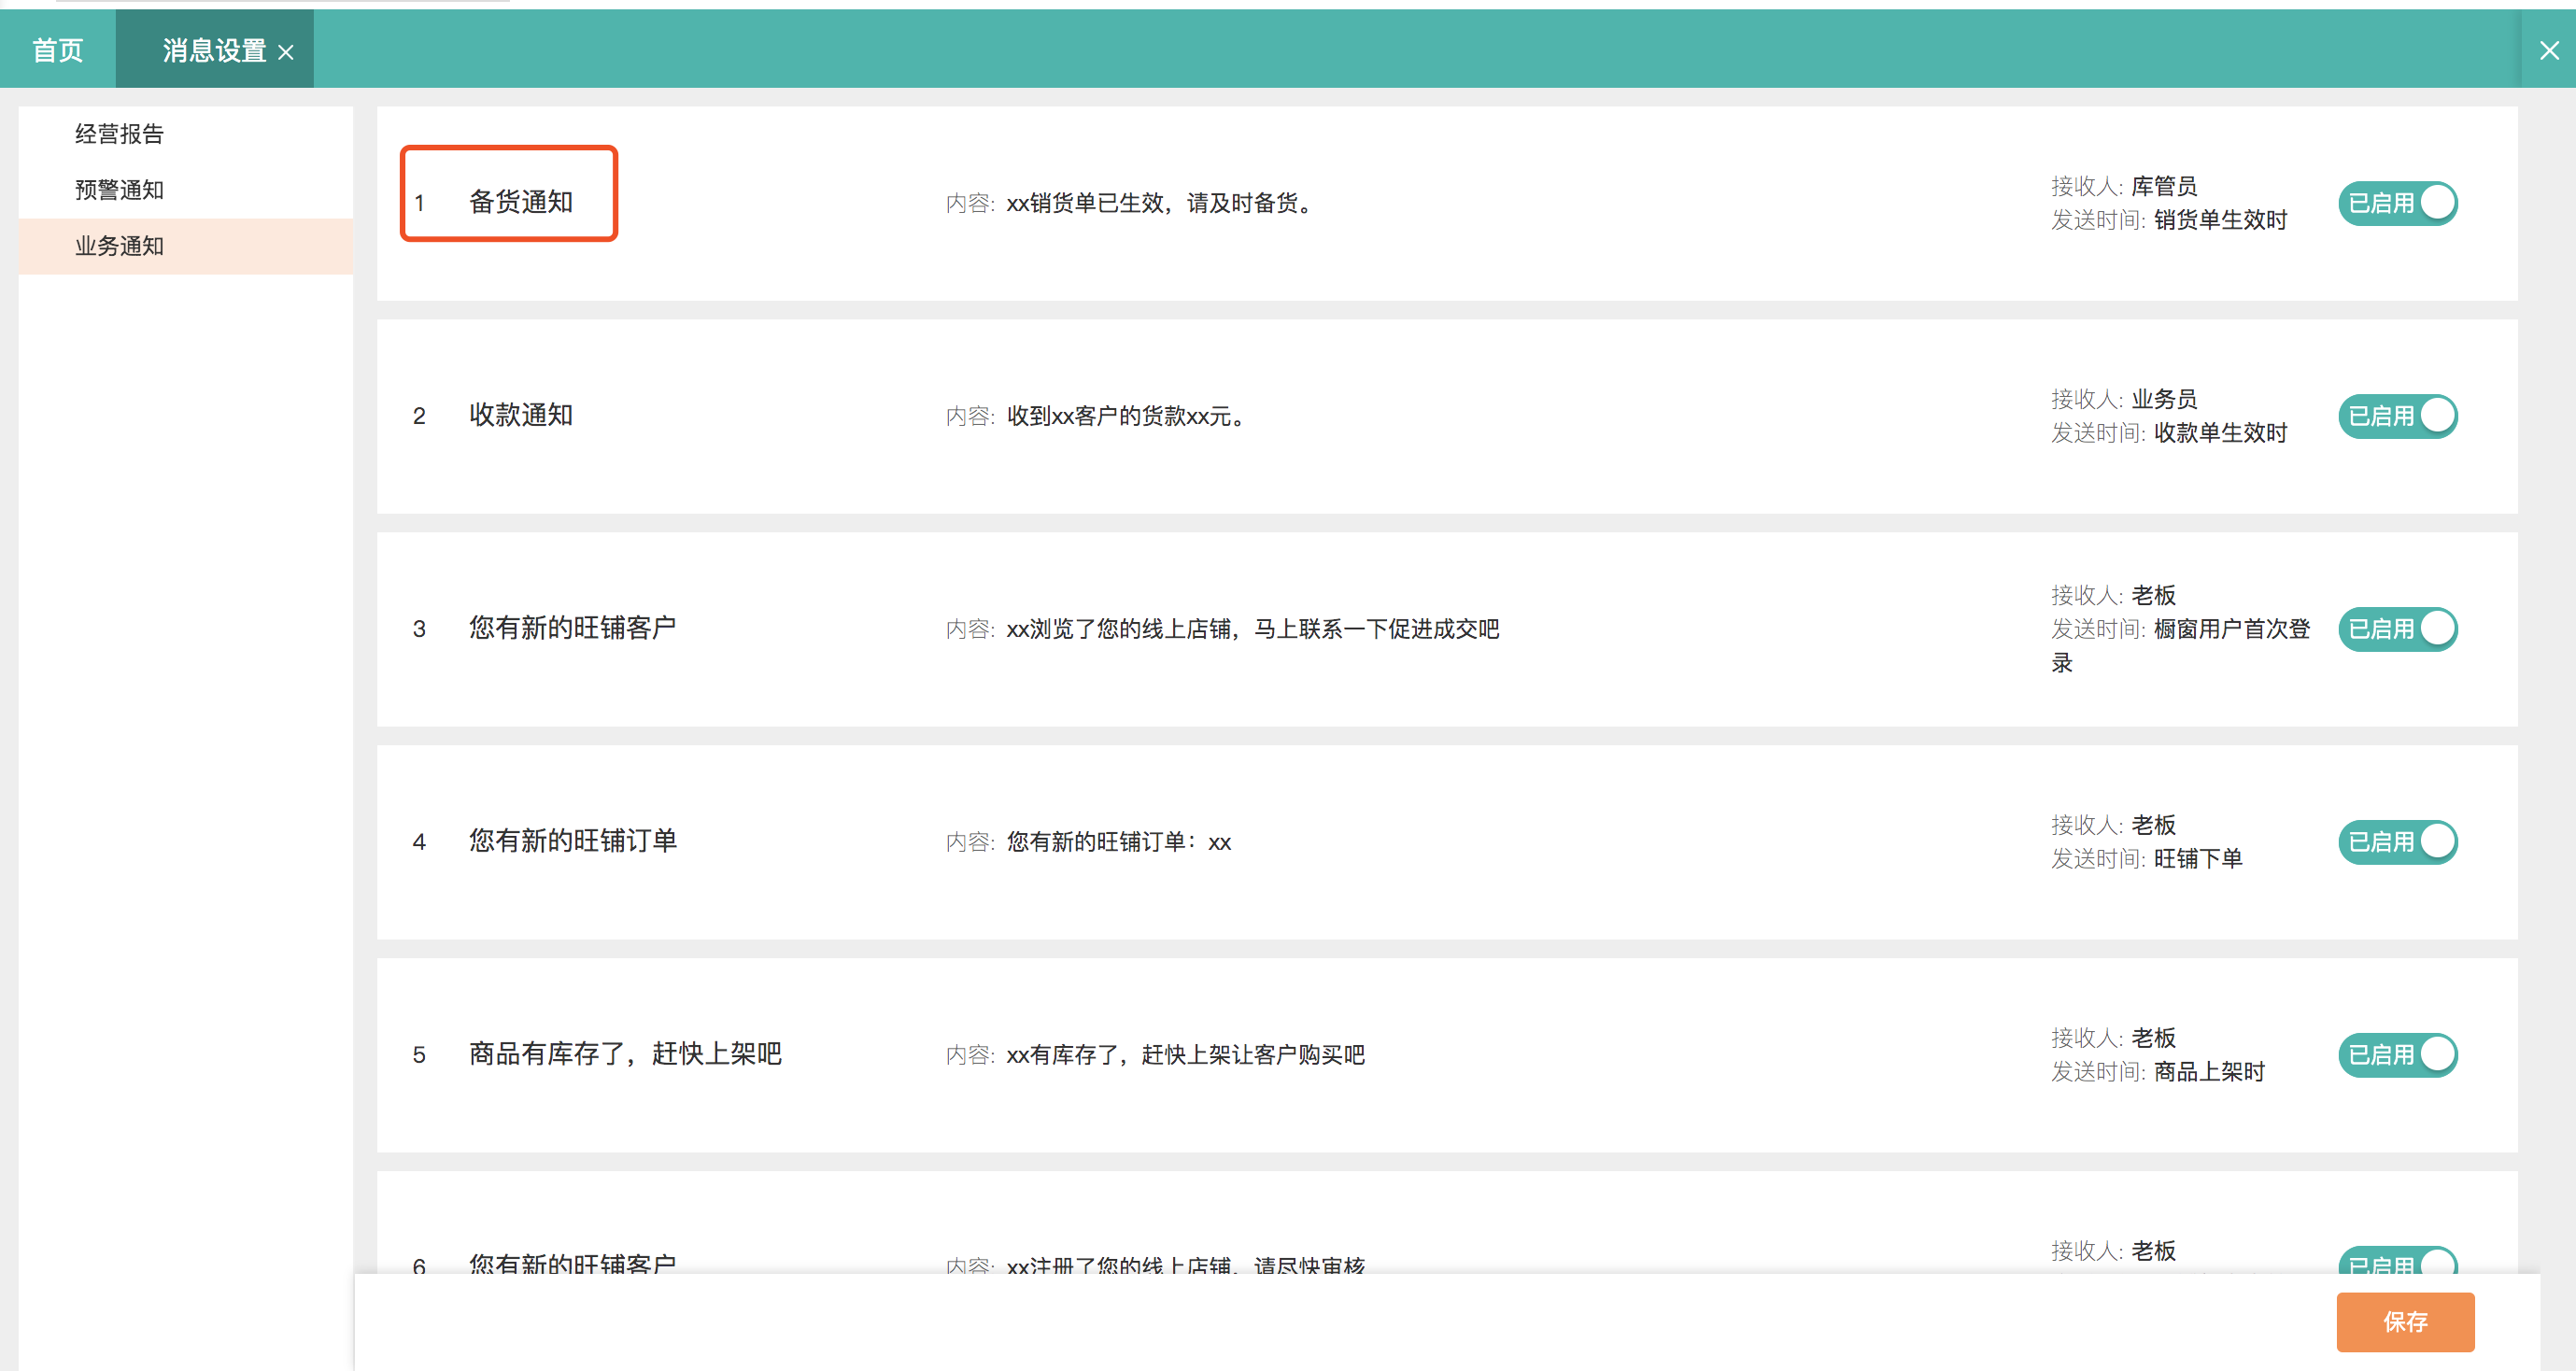This screenshot has height=1371, width=2576.
Task: Click the 经营报告 sidebar item
Action: 120,133
